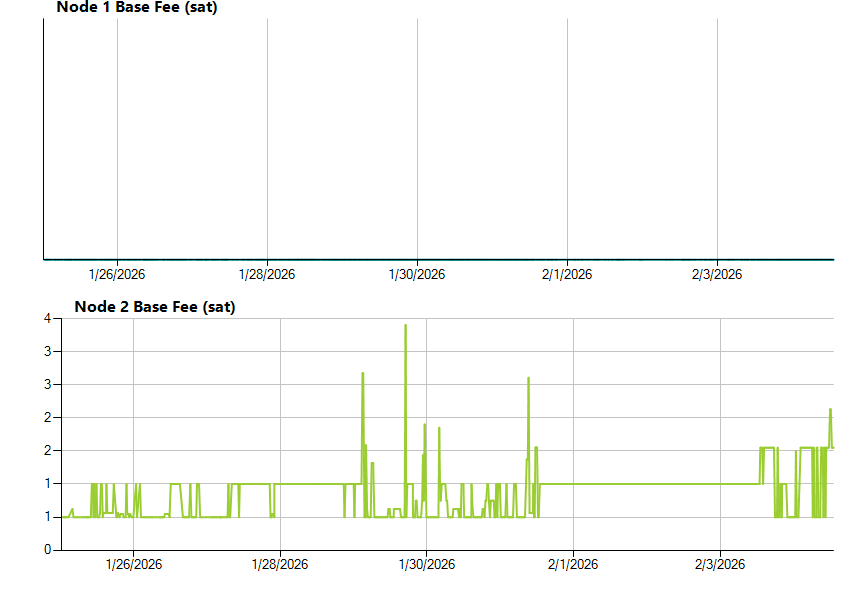Click 1/30/2026 label under Node 2 chart
The height and width of the screenshot is (600, 860).
427,564
